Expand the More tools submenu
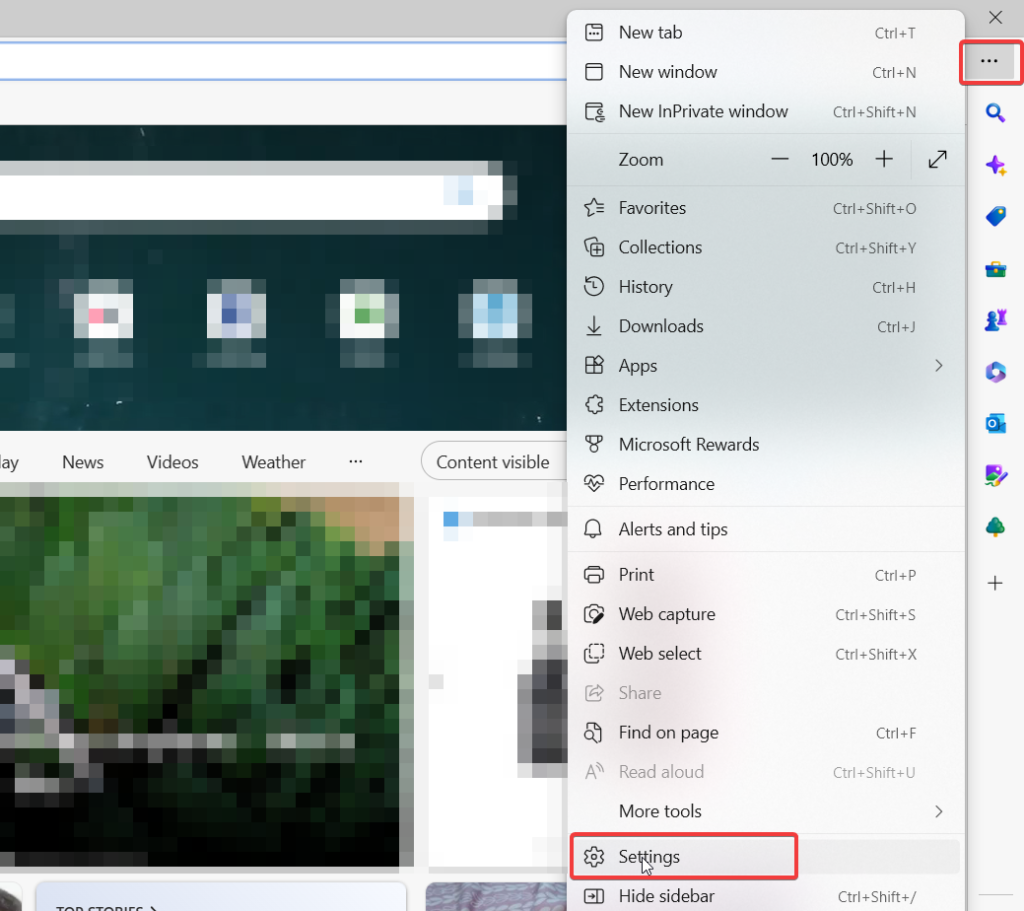Image resolution: width=1024 pixels, height=911 pixels. [x=766, y=811]
